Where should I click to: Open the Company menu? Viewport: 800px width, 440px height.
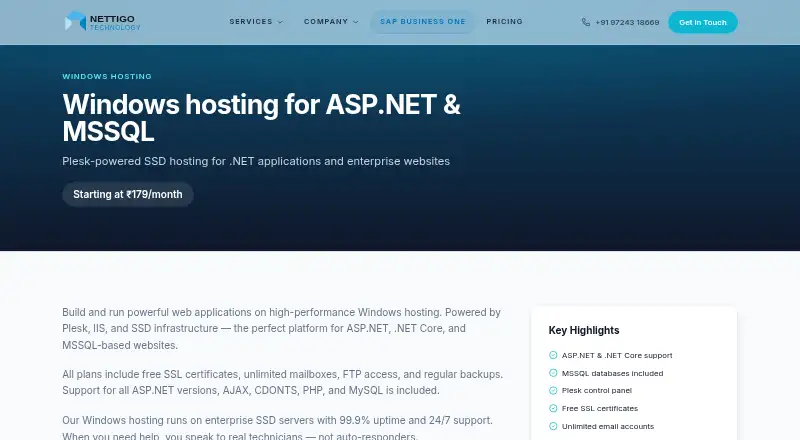click(331, 21)
